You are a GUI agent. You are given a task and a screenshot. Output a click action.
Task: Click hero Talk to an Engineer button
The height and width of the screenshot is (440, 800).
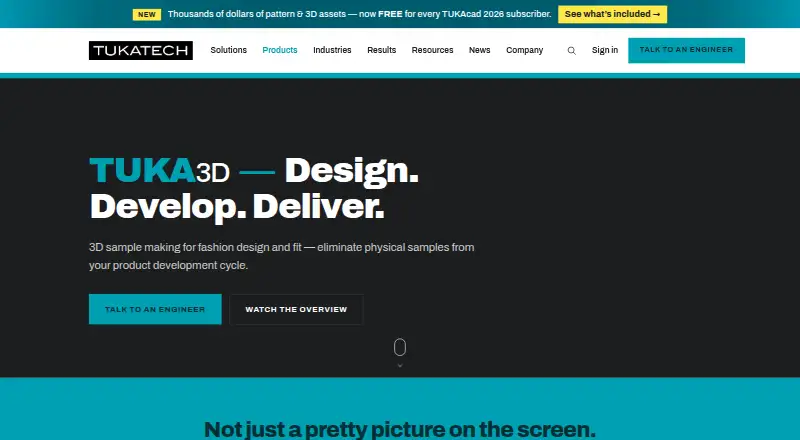[x=155, y=309]
